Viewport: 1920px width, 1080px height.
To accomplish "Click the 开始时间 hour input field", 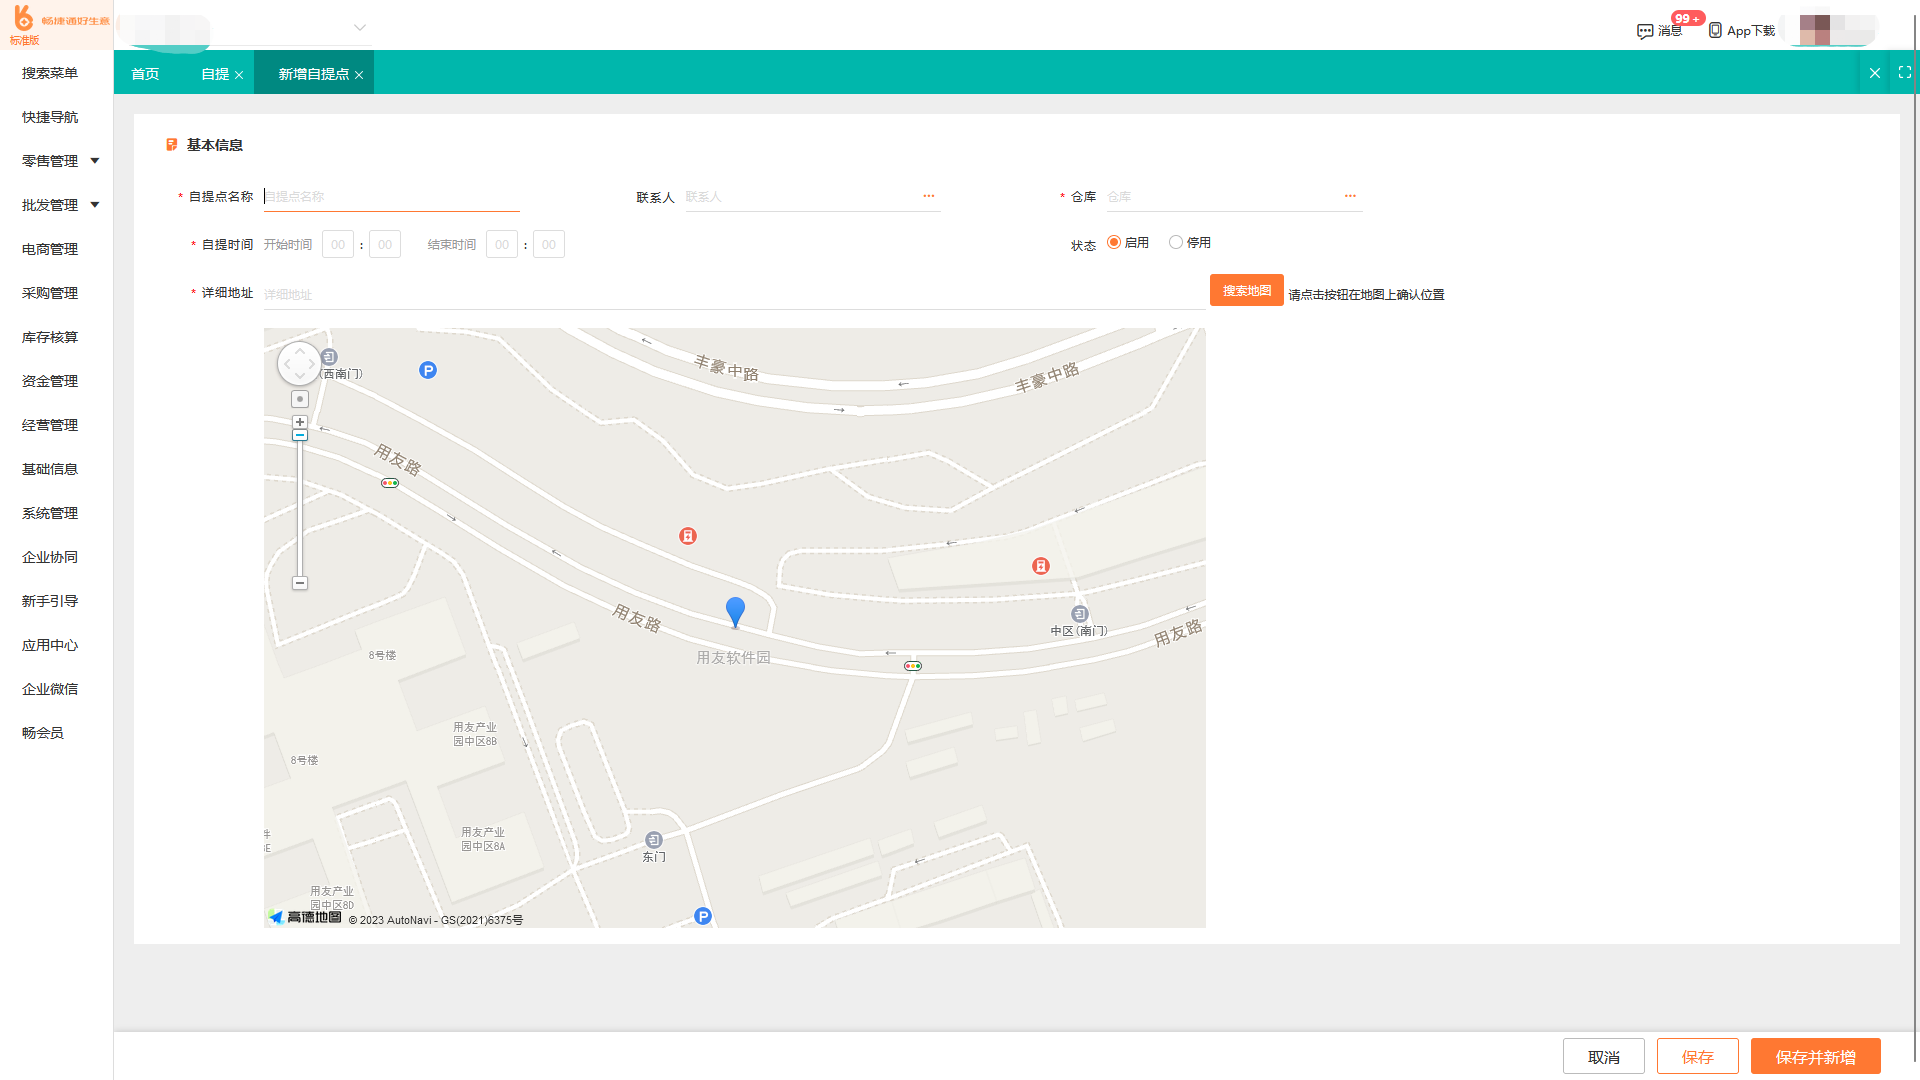I will 338,244.
